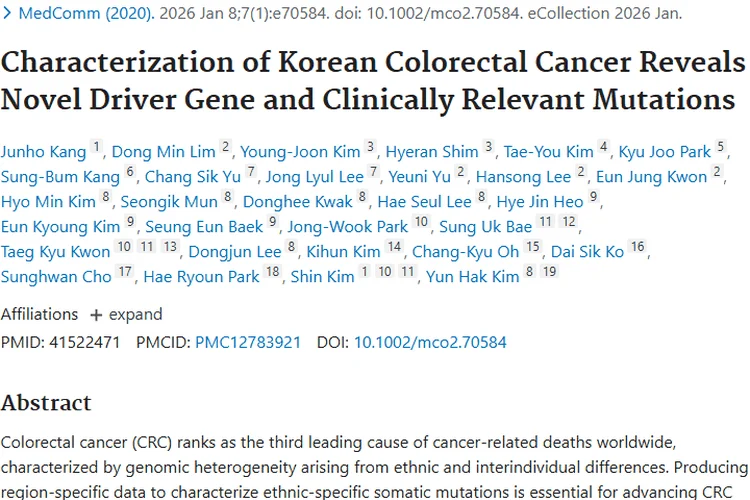This screenshot has width=750, height=500.
Task: Click the chevron before MedComm journal name
Action: (7, 13)
